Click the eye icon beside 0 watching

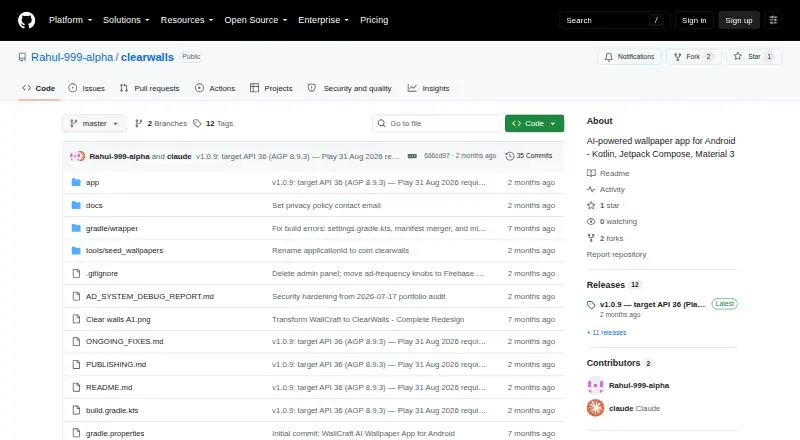591,222
